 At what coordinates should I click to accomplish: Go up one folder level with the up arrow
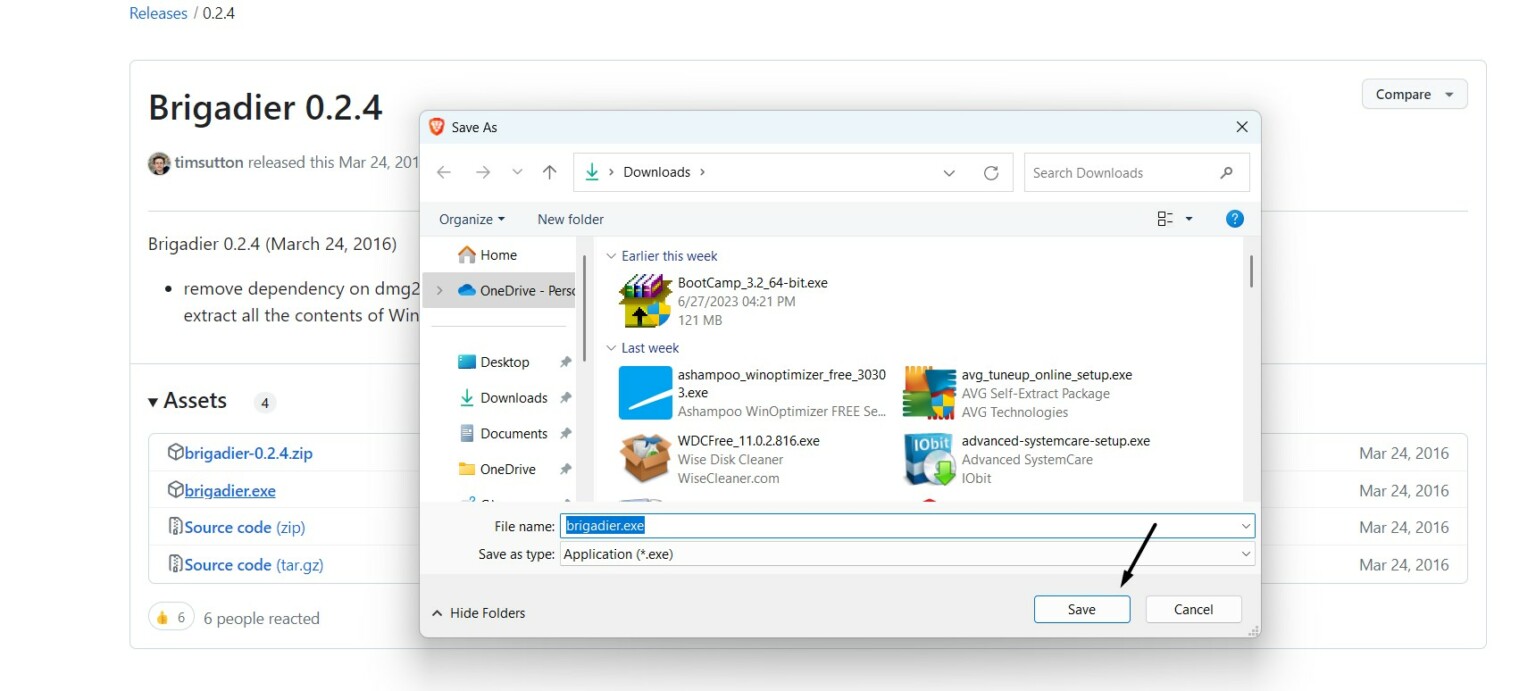pos(549,172)
